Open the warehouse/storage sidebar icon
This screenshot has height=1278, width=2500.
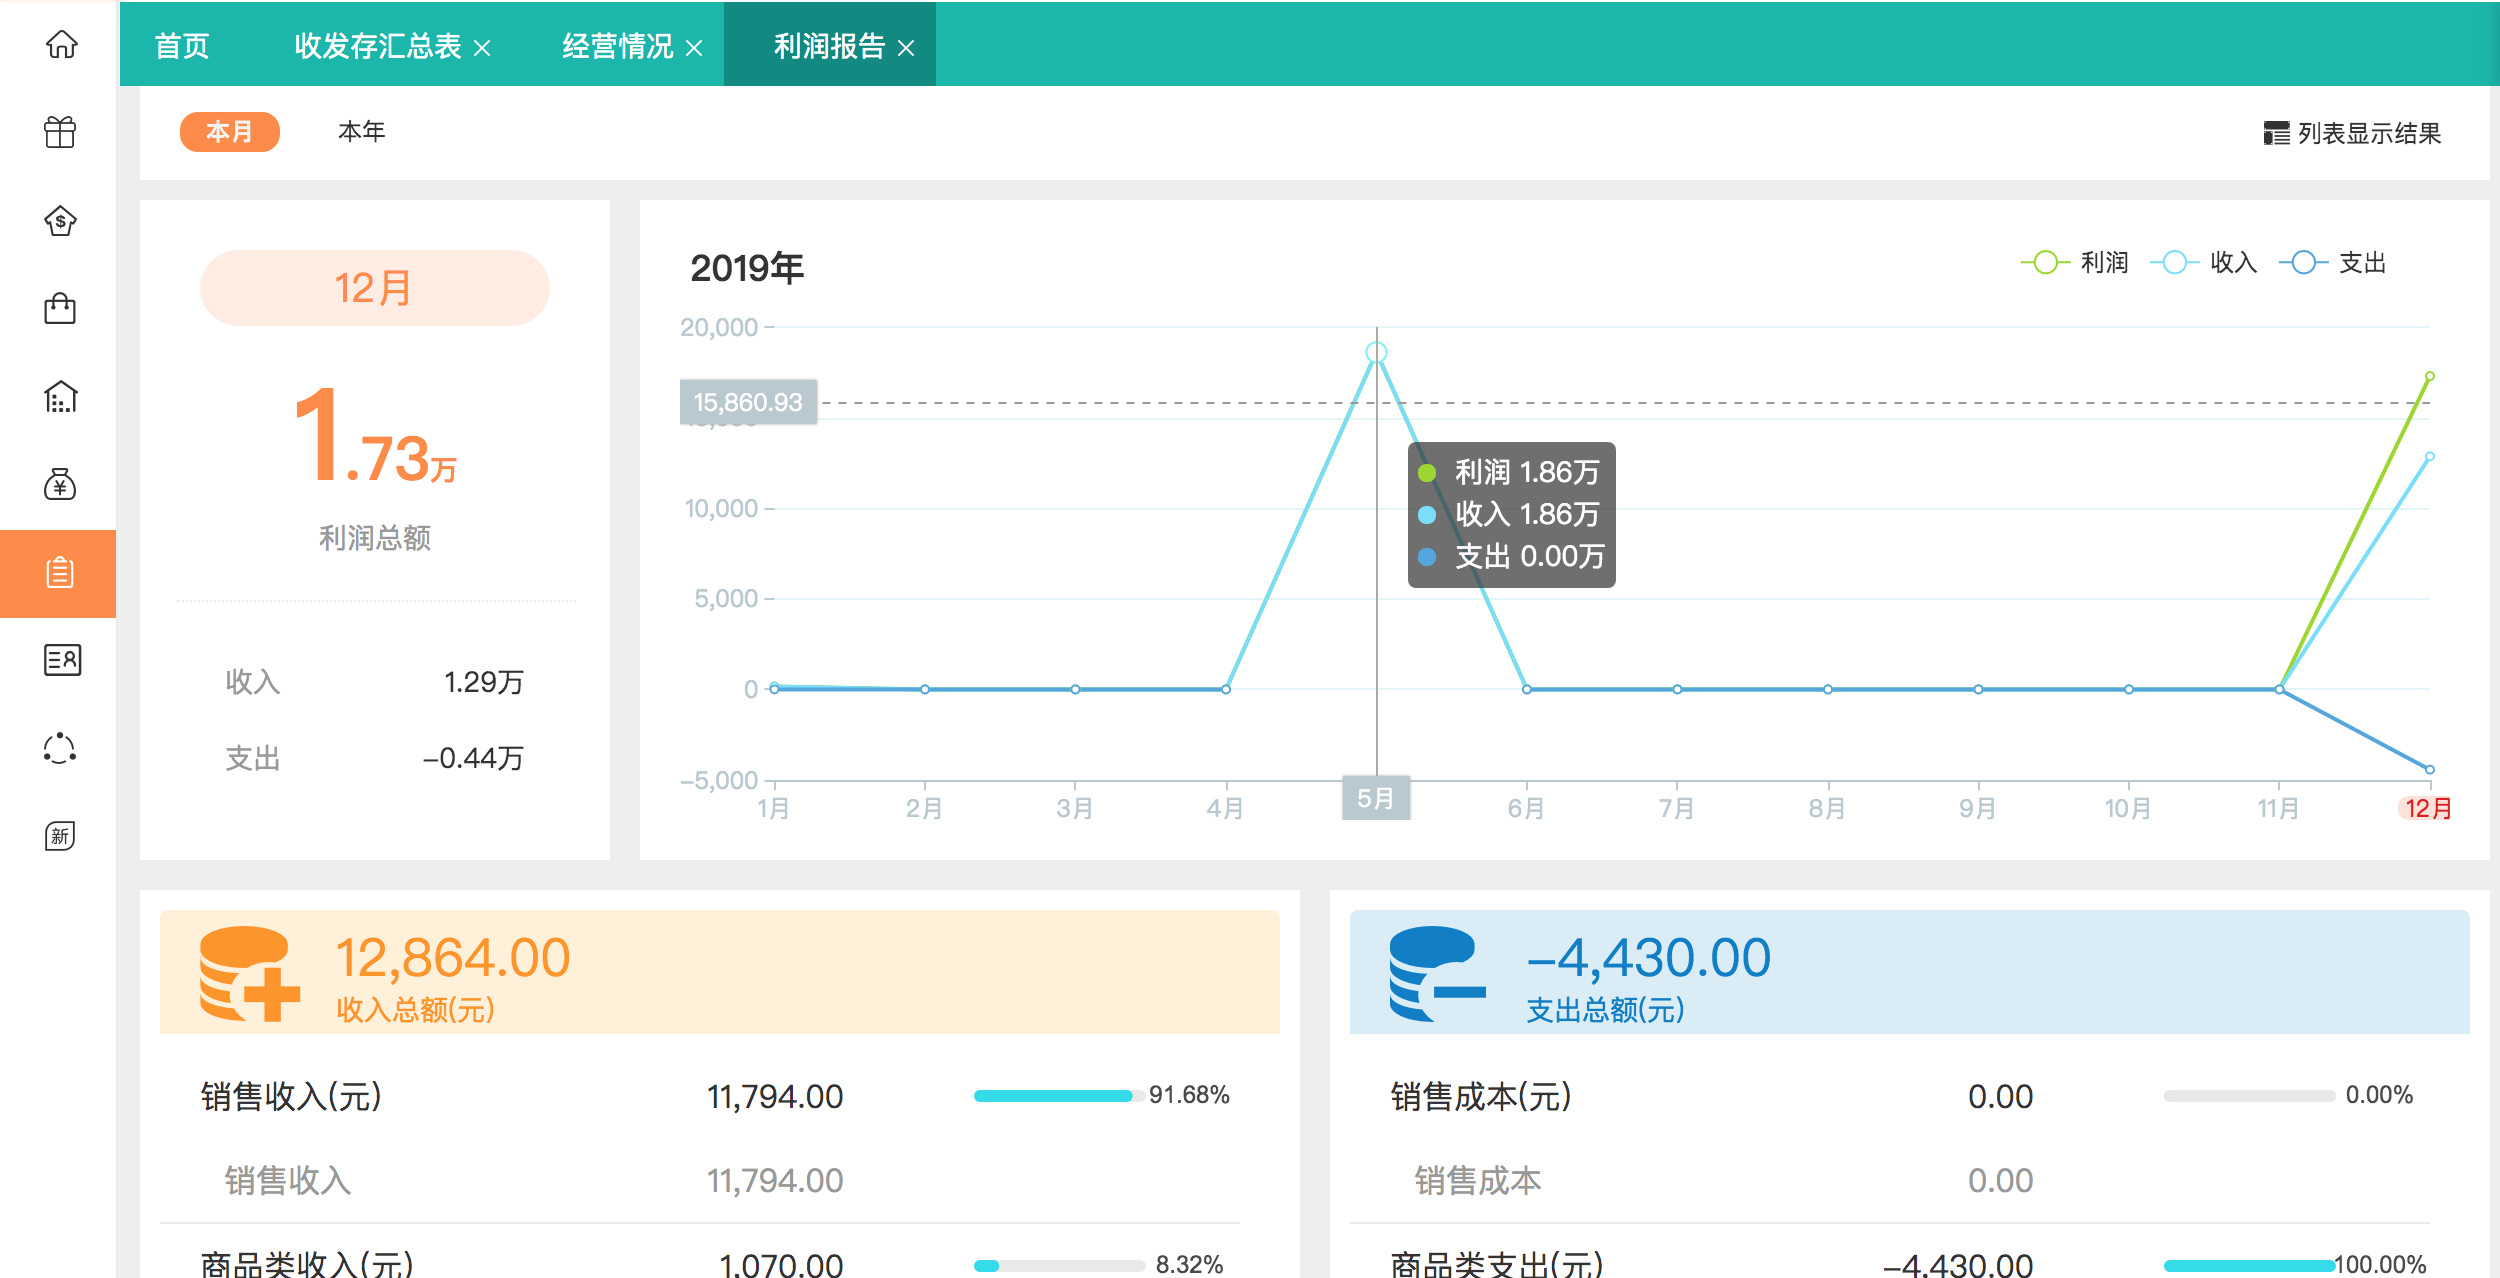(60, 396)
